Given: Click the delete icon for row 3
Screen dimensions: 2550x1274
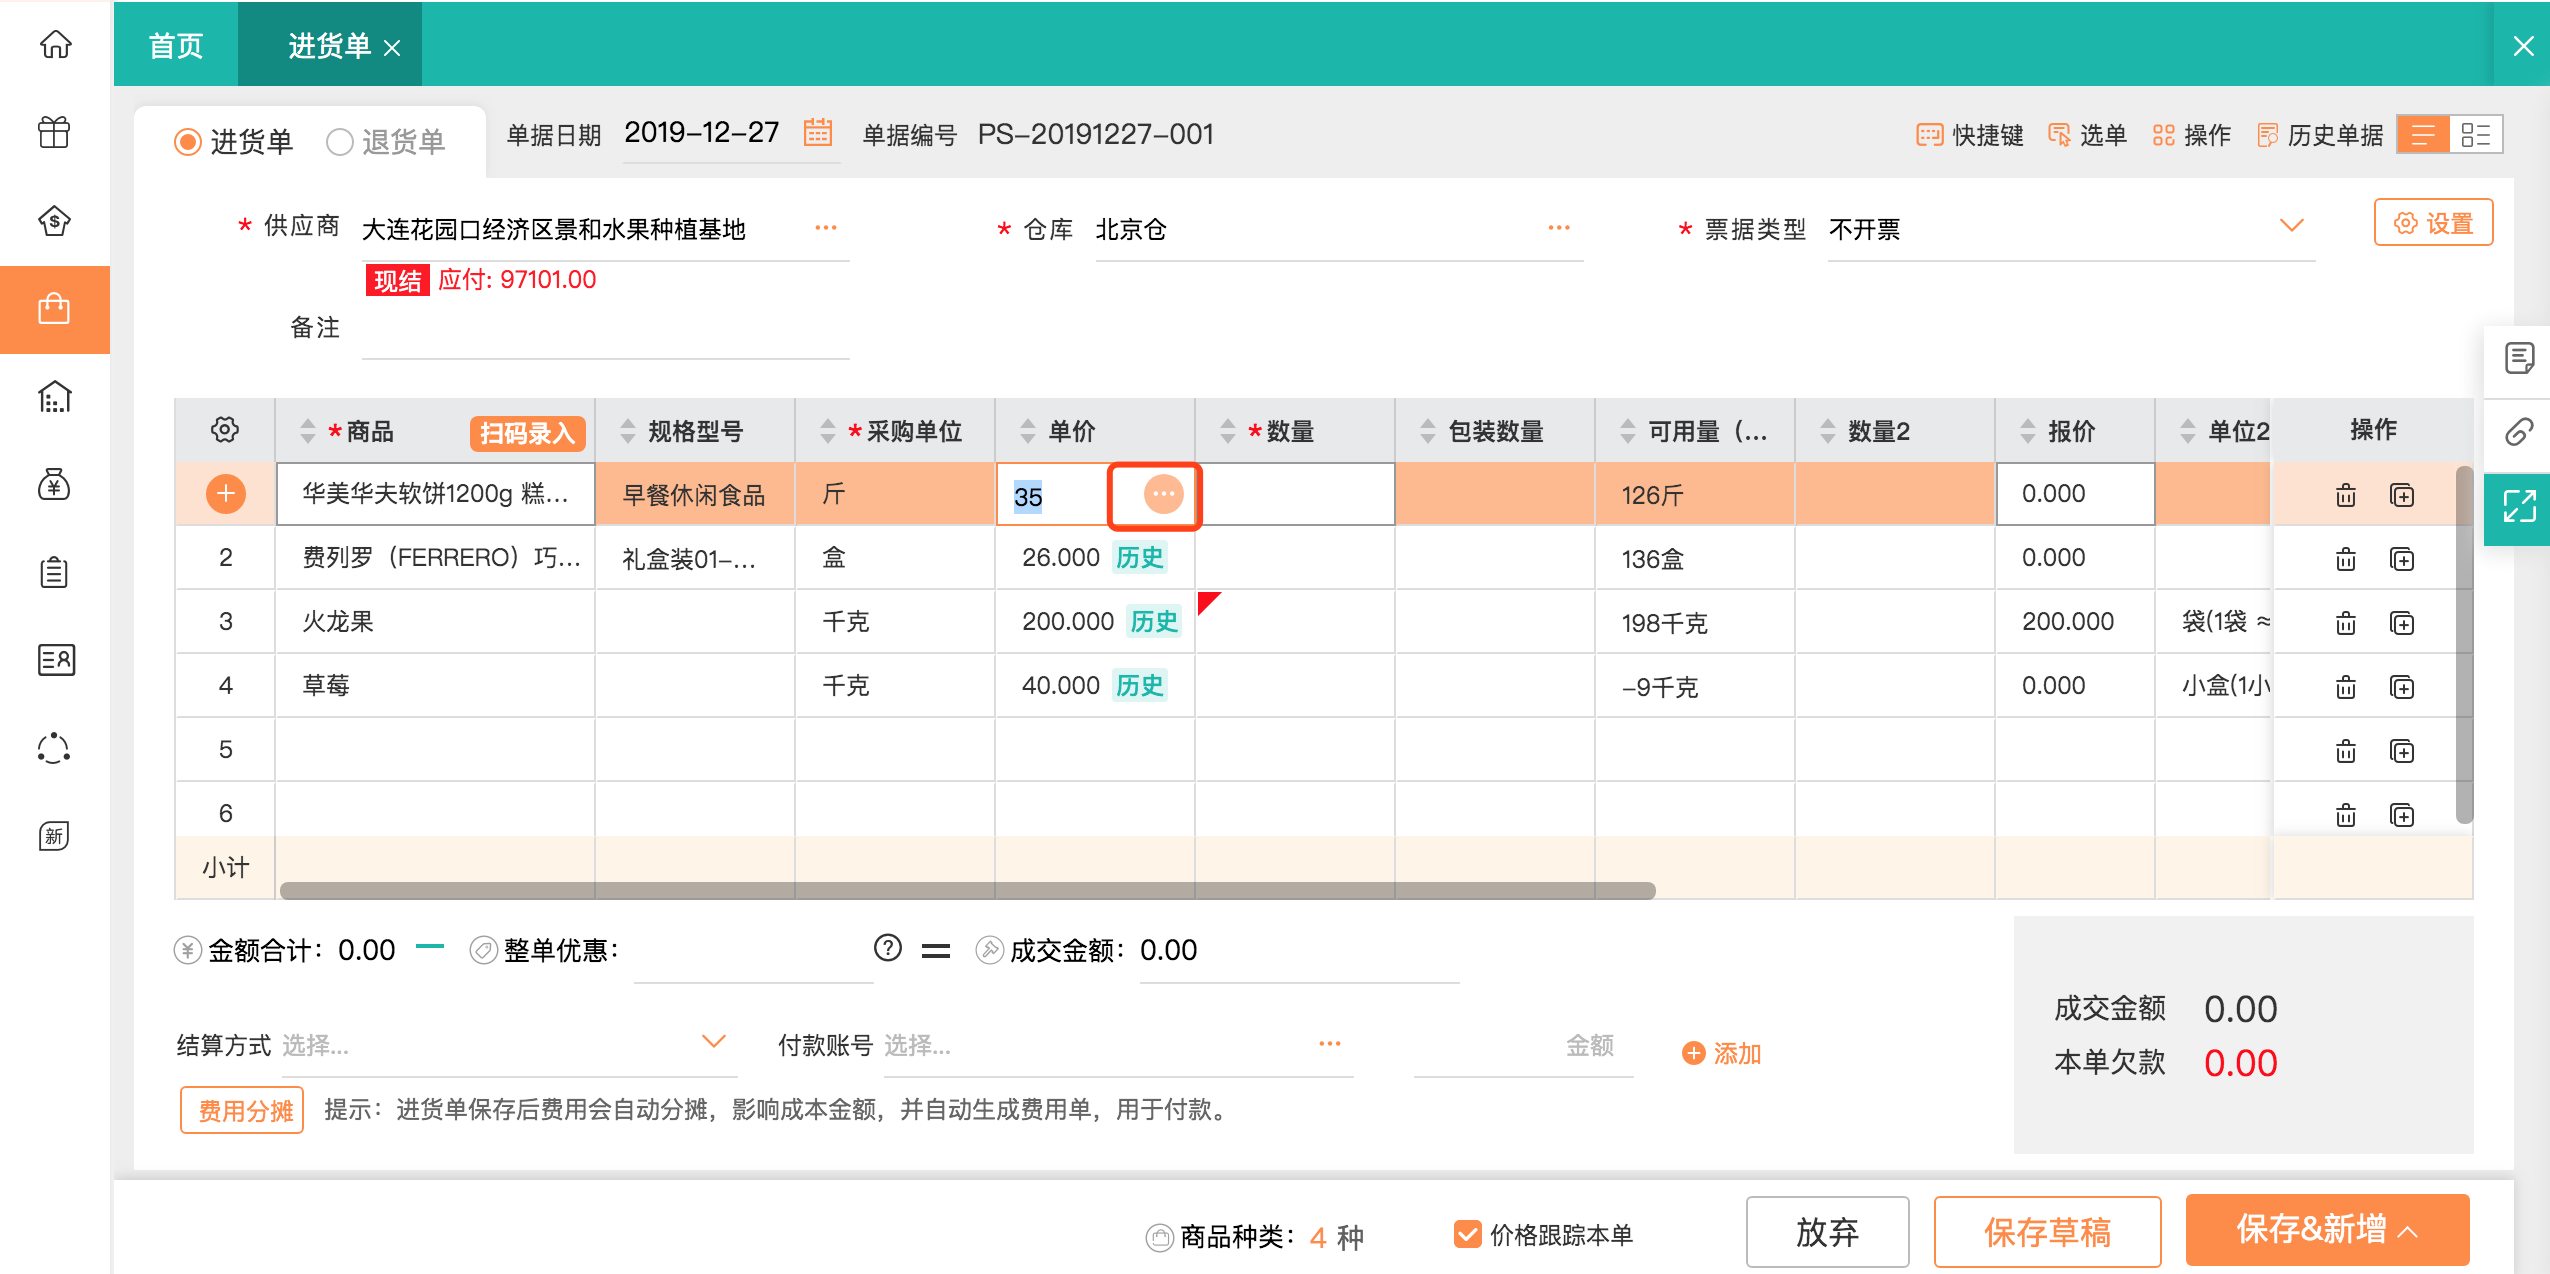Looking at the screenshot, I should tap(2345, 622).
